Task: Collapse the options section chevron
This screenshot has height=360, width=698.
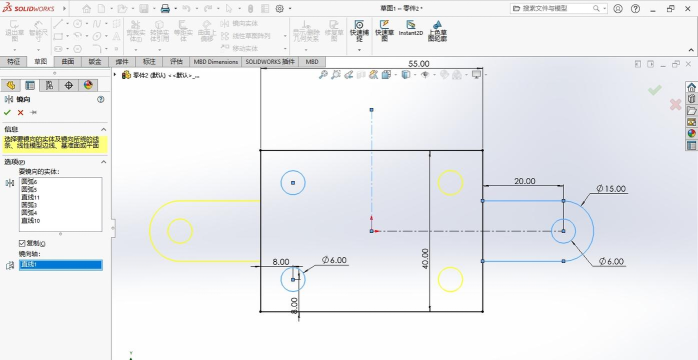Action: click(x=104, y=162)
